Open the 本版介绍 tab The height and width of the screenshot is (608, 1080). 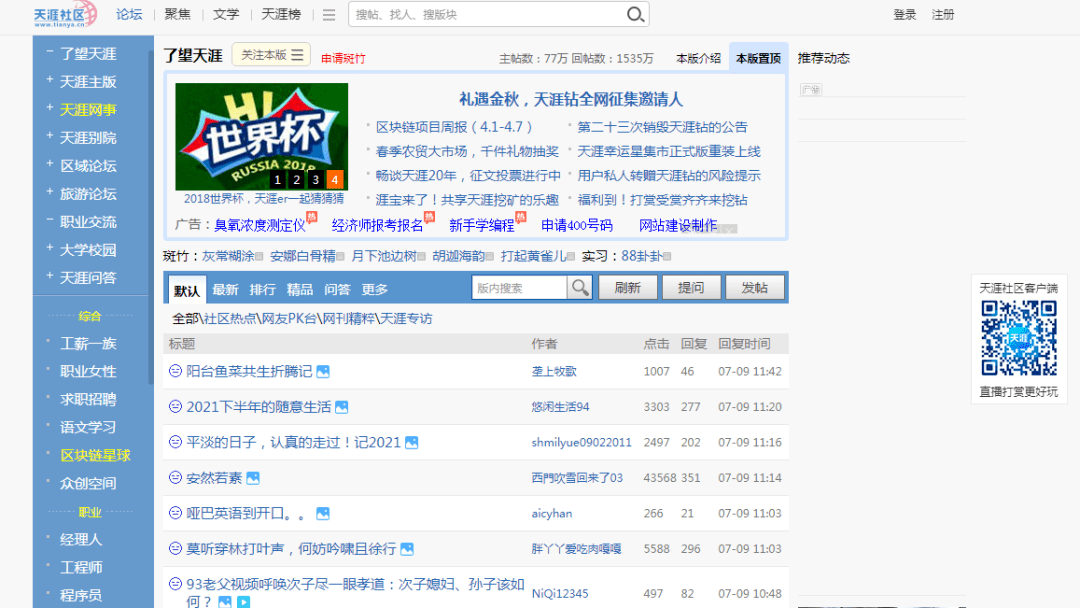click(x=698, y=58)
